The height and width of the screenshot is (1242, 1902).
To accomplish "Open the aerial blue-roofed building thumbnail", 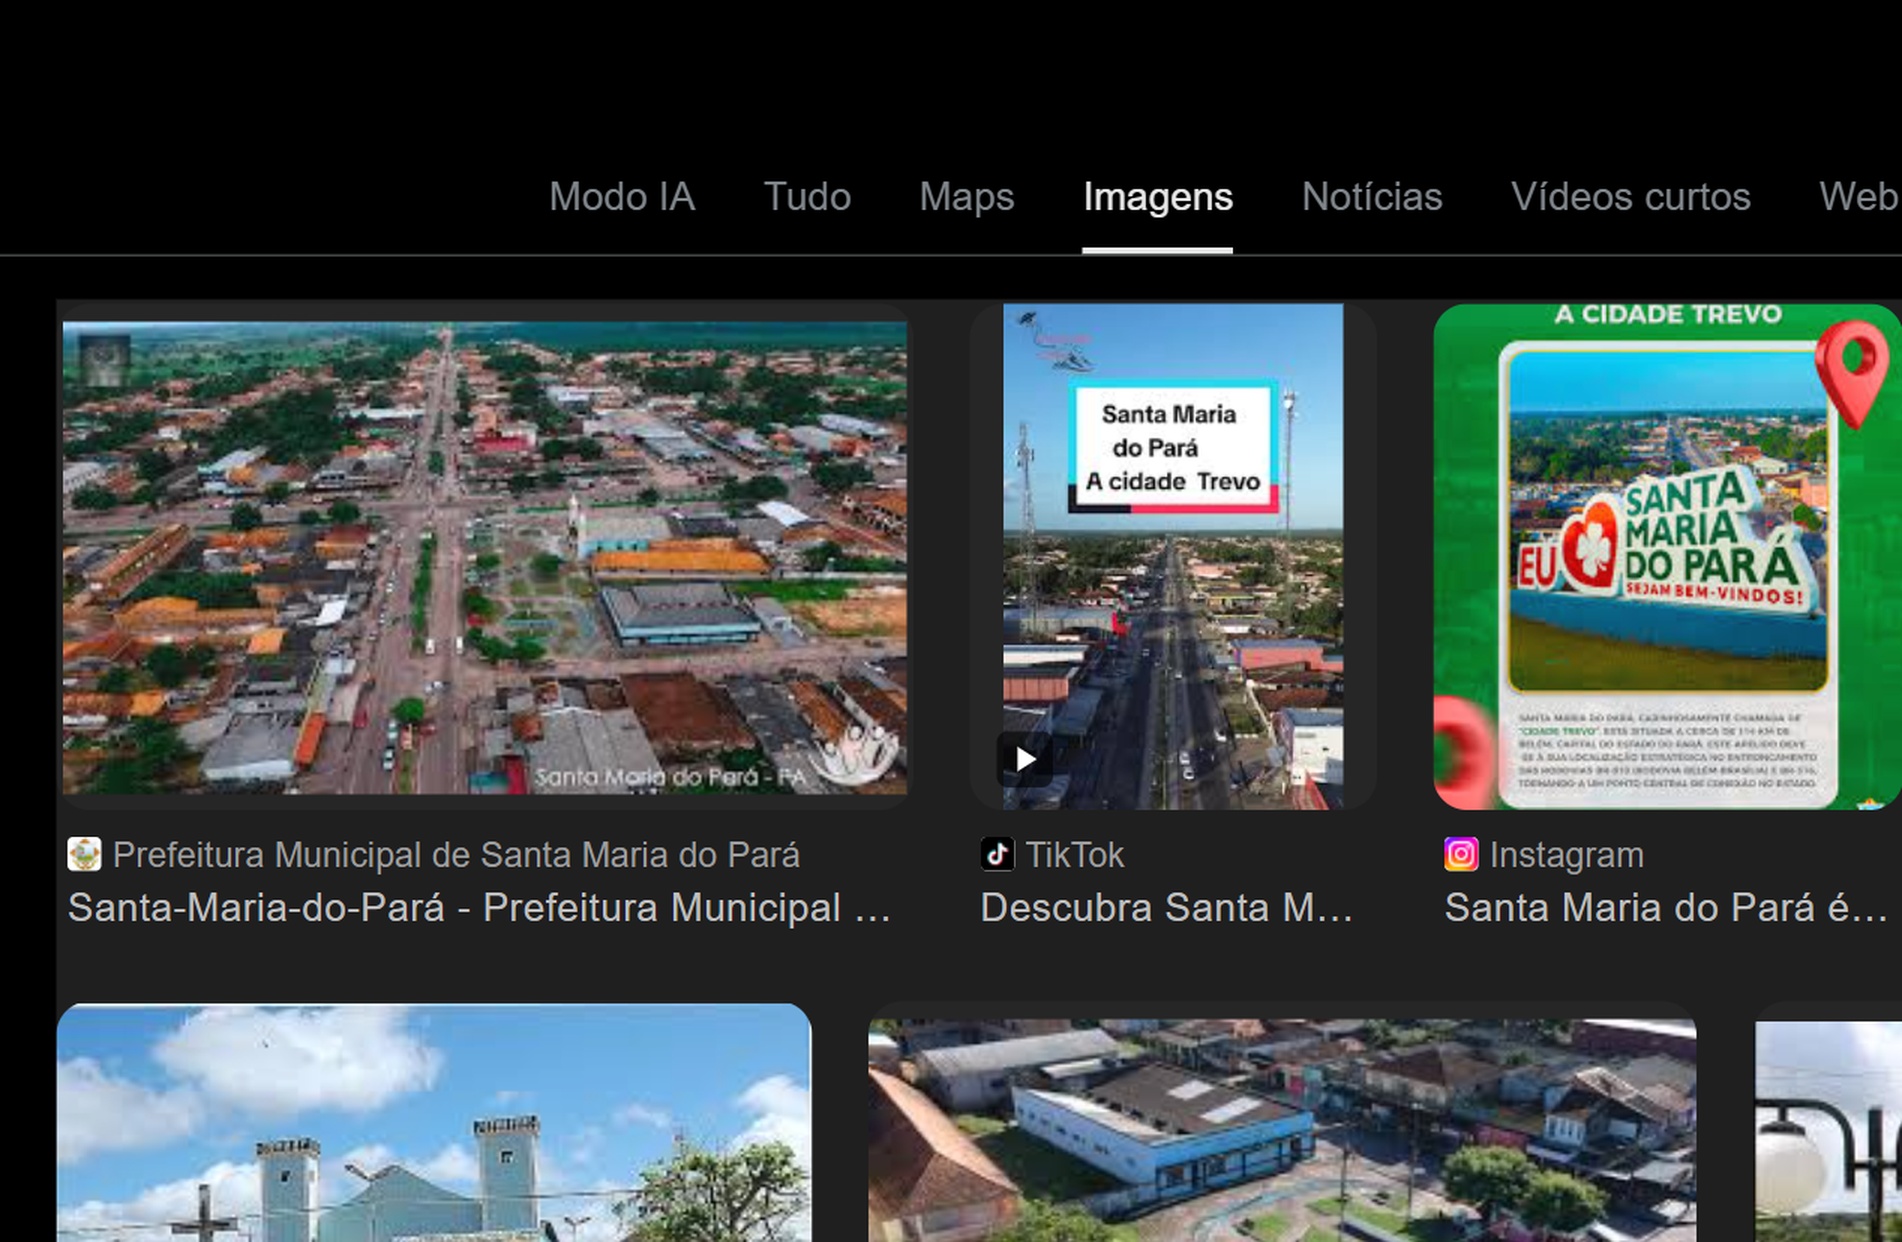I will pos(1282,1128).
